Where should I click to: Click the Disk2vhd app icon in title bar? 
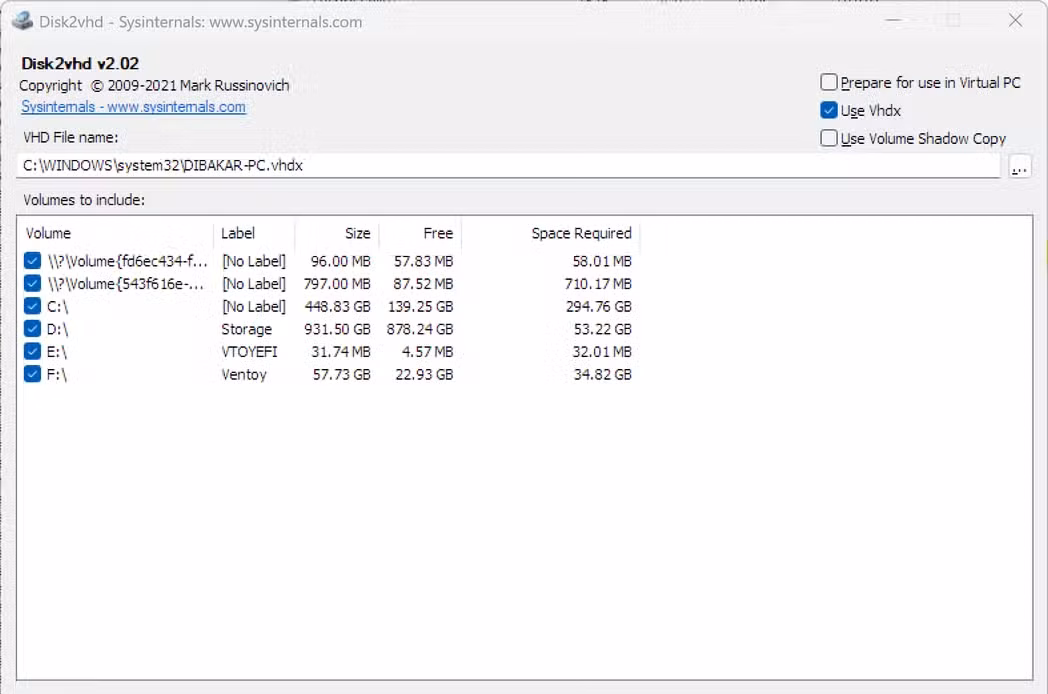point(23,21)
